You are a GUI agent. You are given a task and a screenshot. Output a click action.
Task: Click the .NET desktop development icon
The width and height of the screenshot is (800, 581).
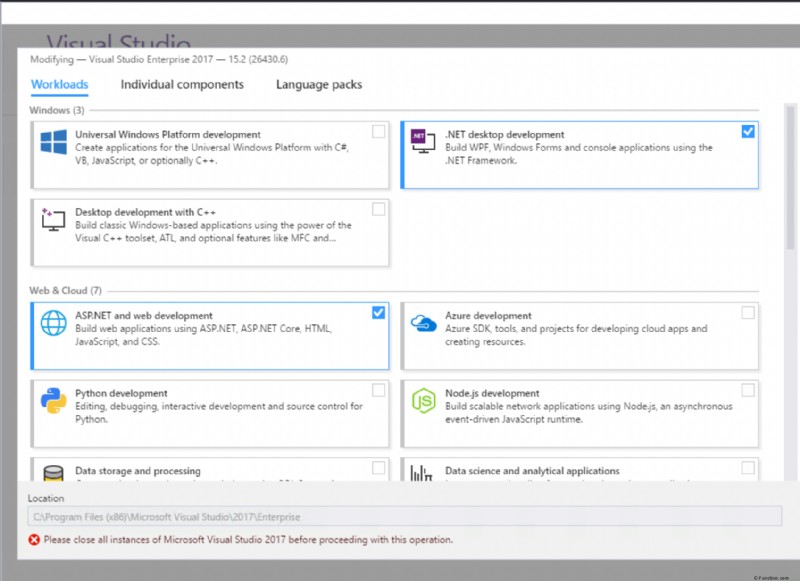tap(423, 142)
